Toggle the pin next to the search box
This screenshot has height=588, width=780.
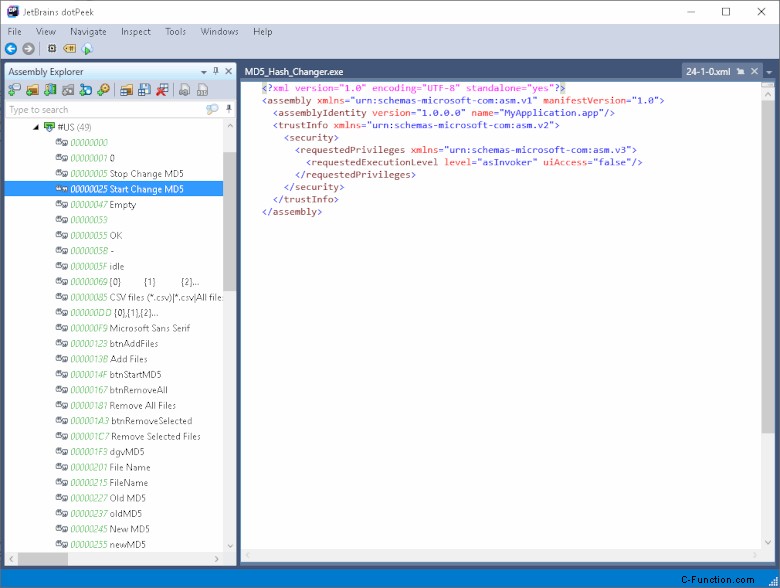click(x=229, y=109)
